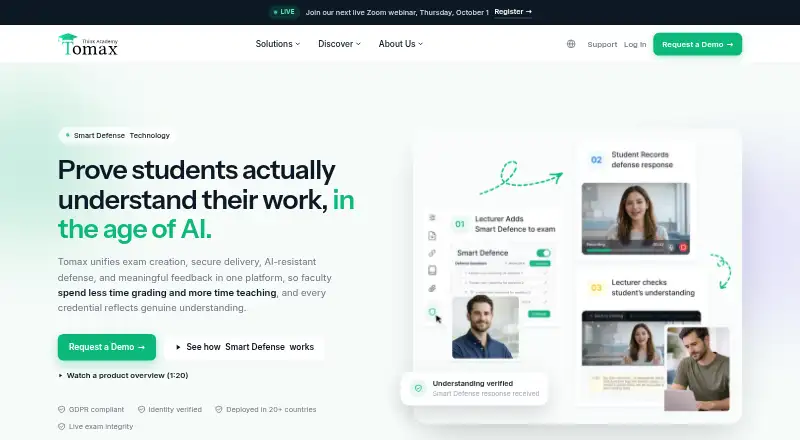Expand the Discover dropdown menu
This screenshot has height=440, width=800.
(x=339, y=44)
